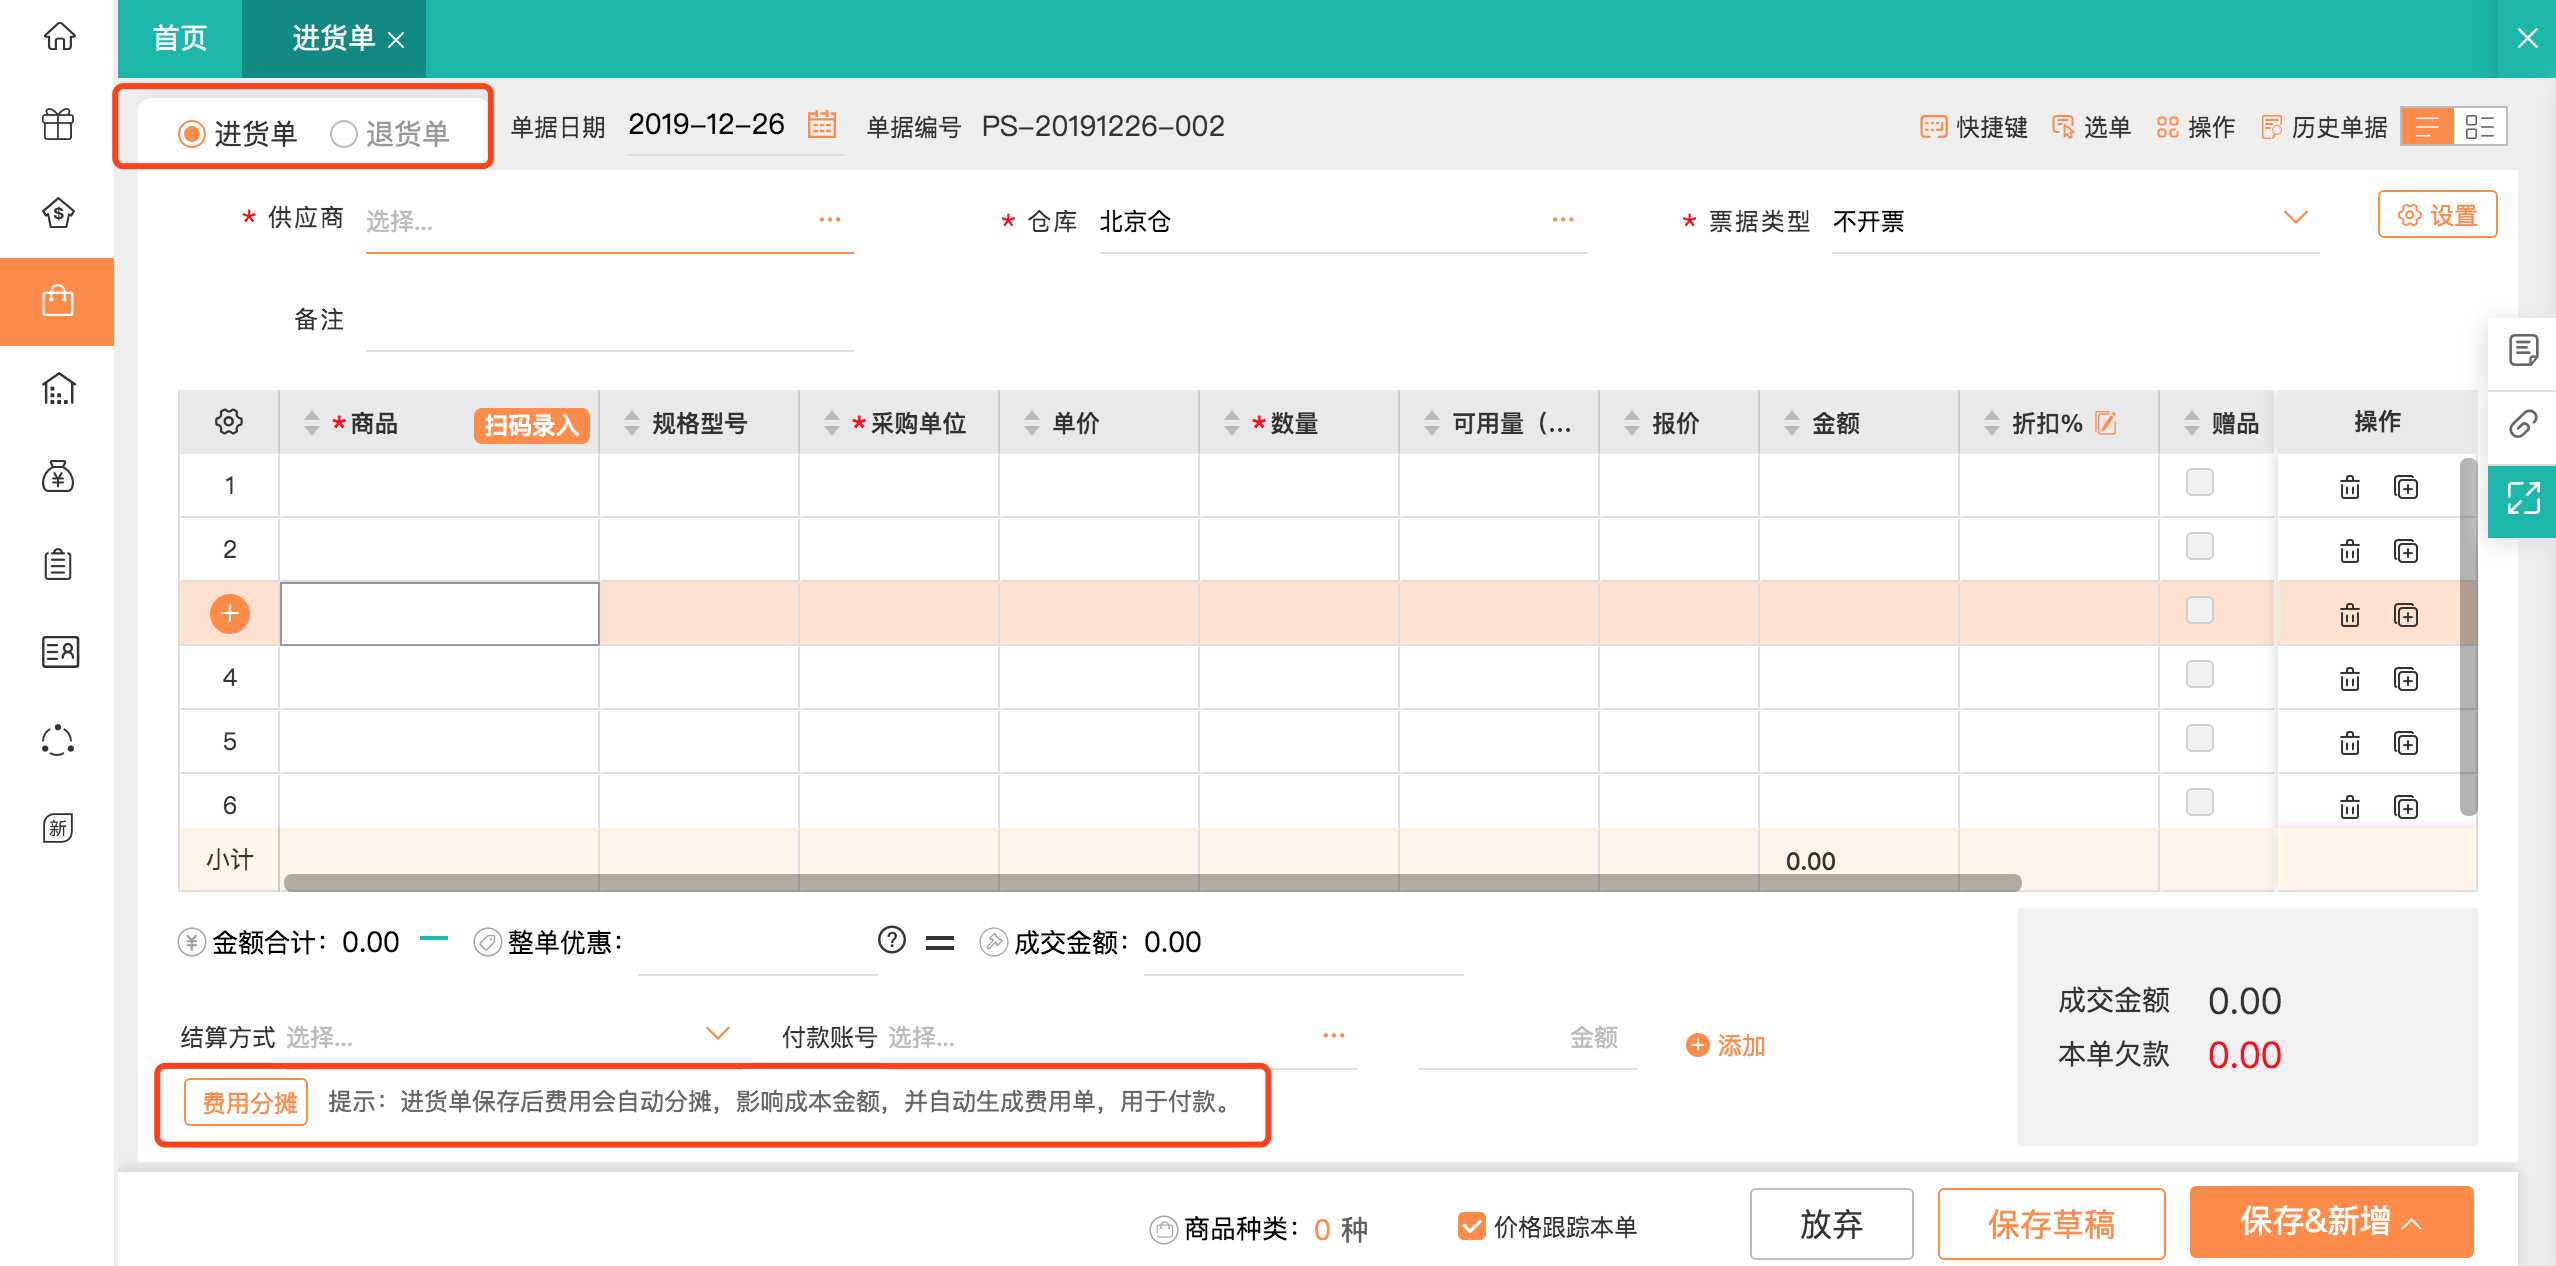Click 添加 add payment row button

click(1725, 1038)
